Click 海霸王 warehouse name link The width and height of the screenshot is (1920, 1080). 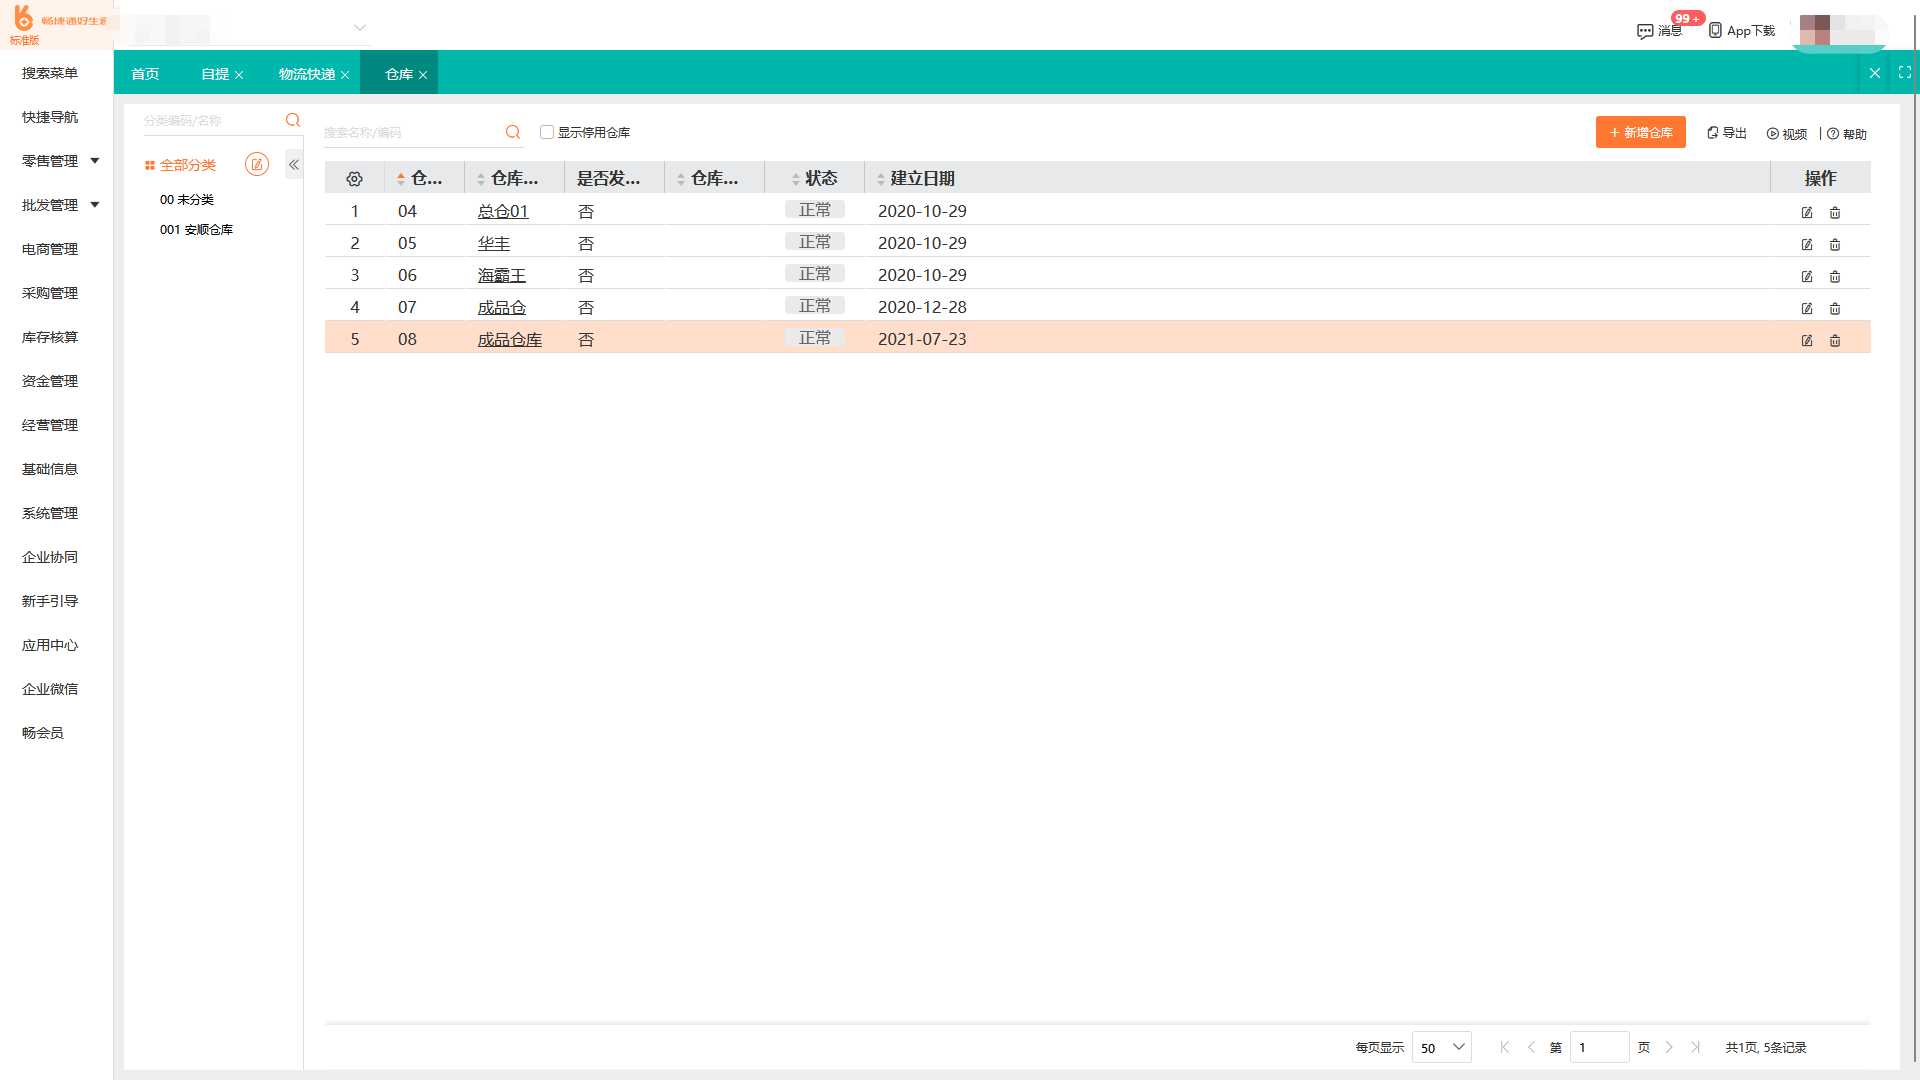(x=502, y=274)
